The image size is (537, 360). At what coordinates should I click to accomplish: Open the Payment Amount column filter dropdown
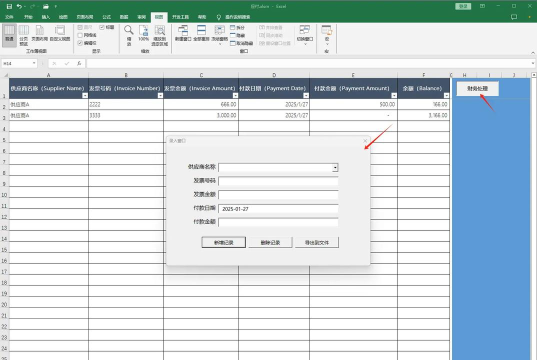[394, 96]
